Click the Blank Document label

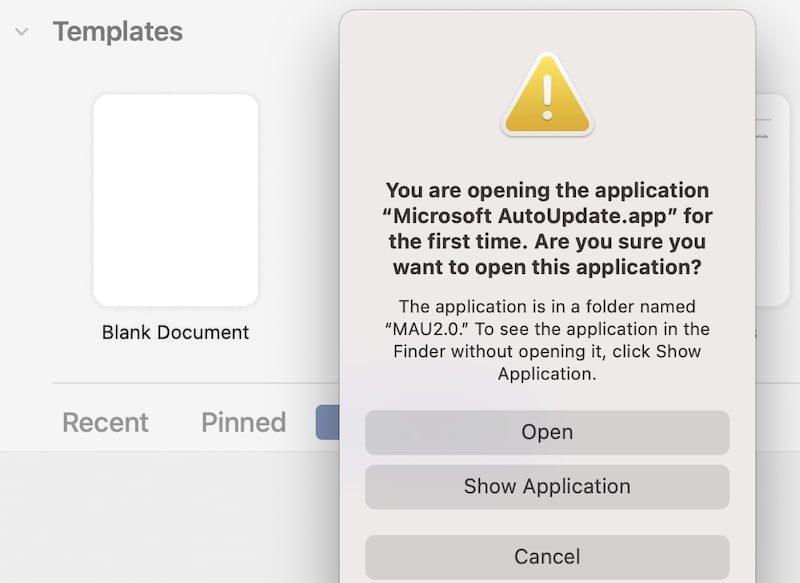click(176, 333)
